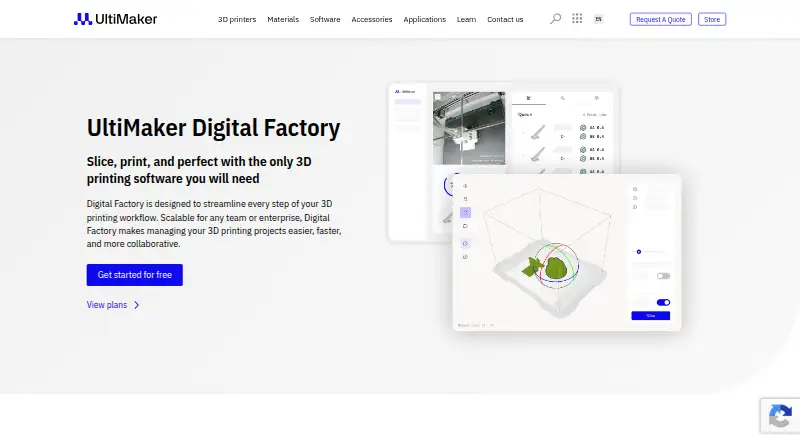Click chevron next to View plans
Screen dimensions: 800x440
136,305
